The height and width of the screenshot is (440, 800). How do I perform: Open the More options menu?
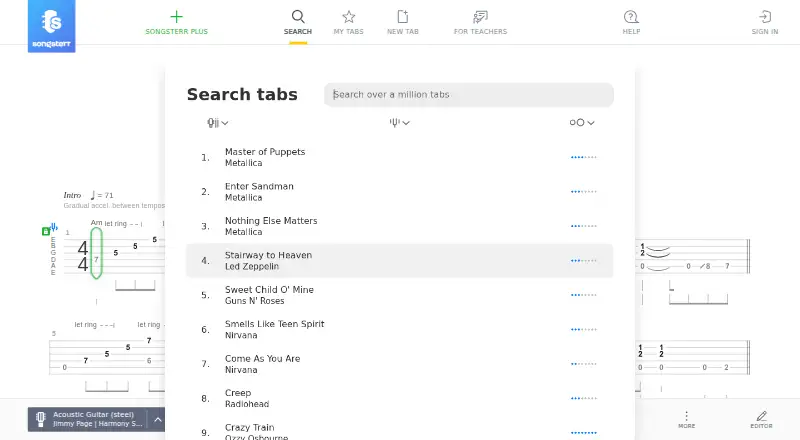coord(686,420)
